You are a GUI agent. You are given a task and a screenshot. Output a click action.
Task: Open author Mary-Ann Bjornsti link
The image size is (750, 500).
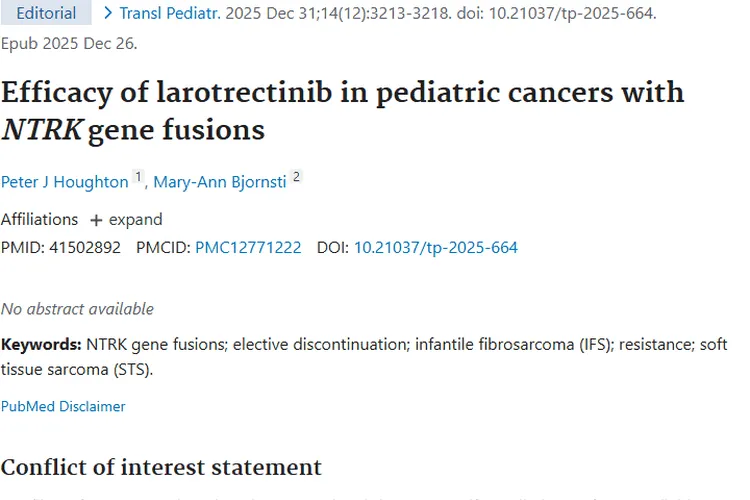point(220,182)
